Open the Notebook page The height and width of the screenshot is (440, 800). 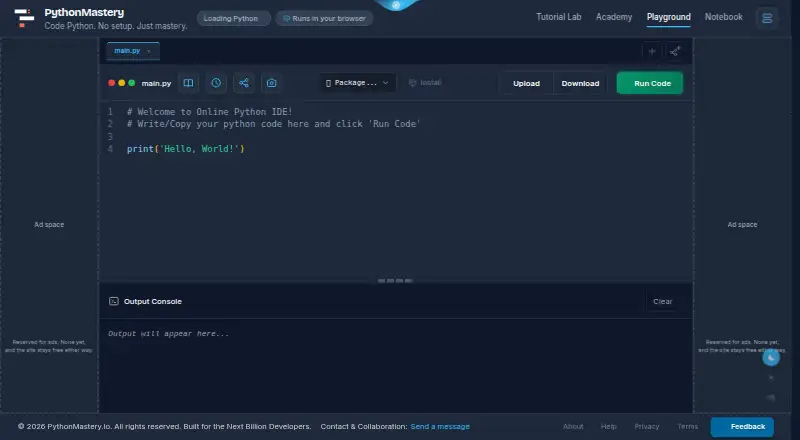click(723, 17)
